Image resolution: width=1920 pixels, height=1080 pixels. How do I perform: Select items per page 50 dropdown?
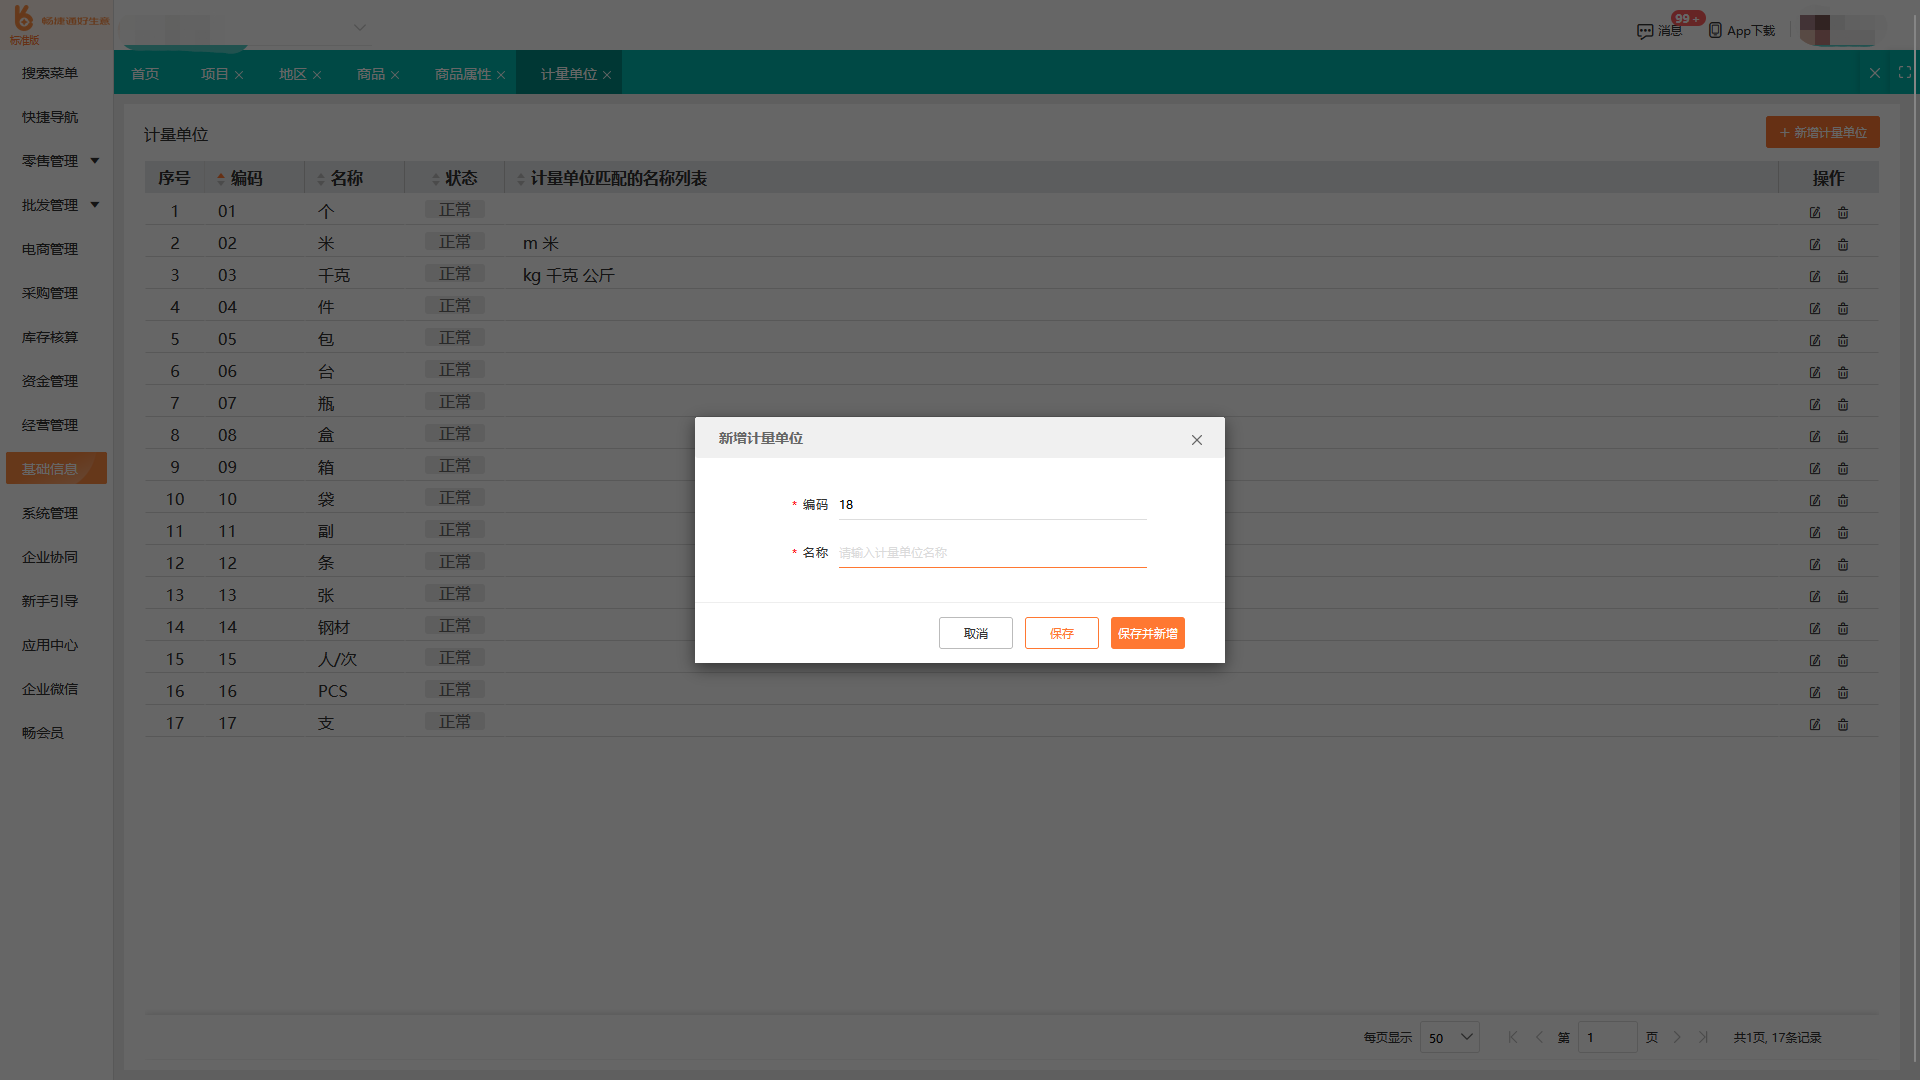coord(1449,1036)
